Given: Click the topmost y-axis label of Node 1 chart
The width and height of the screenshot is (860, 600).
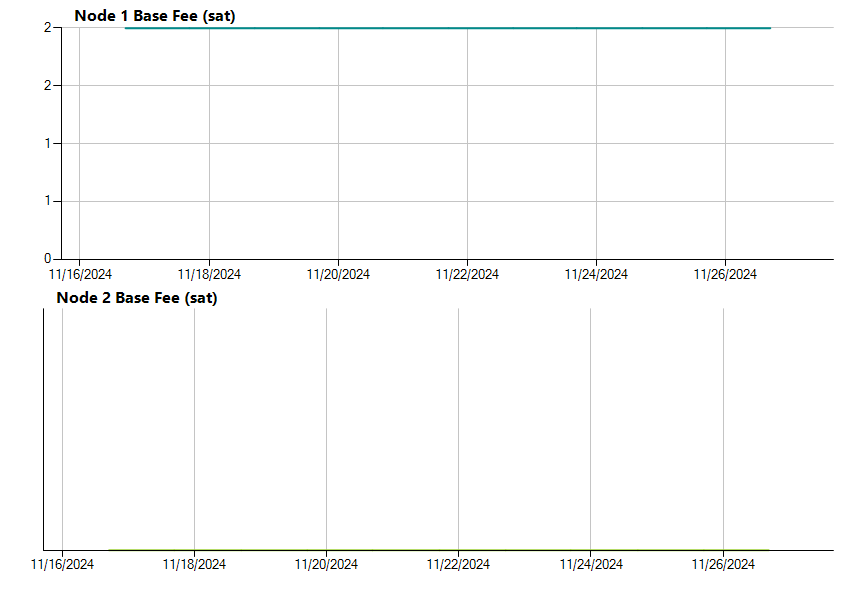Looking at the screenshot, I should coord(47,28).
